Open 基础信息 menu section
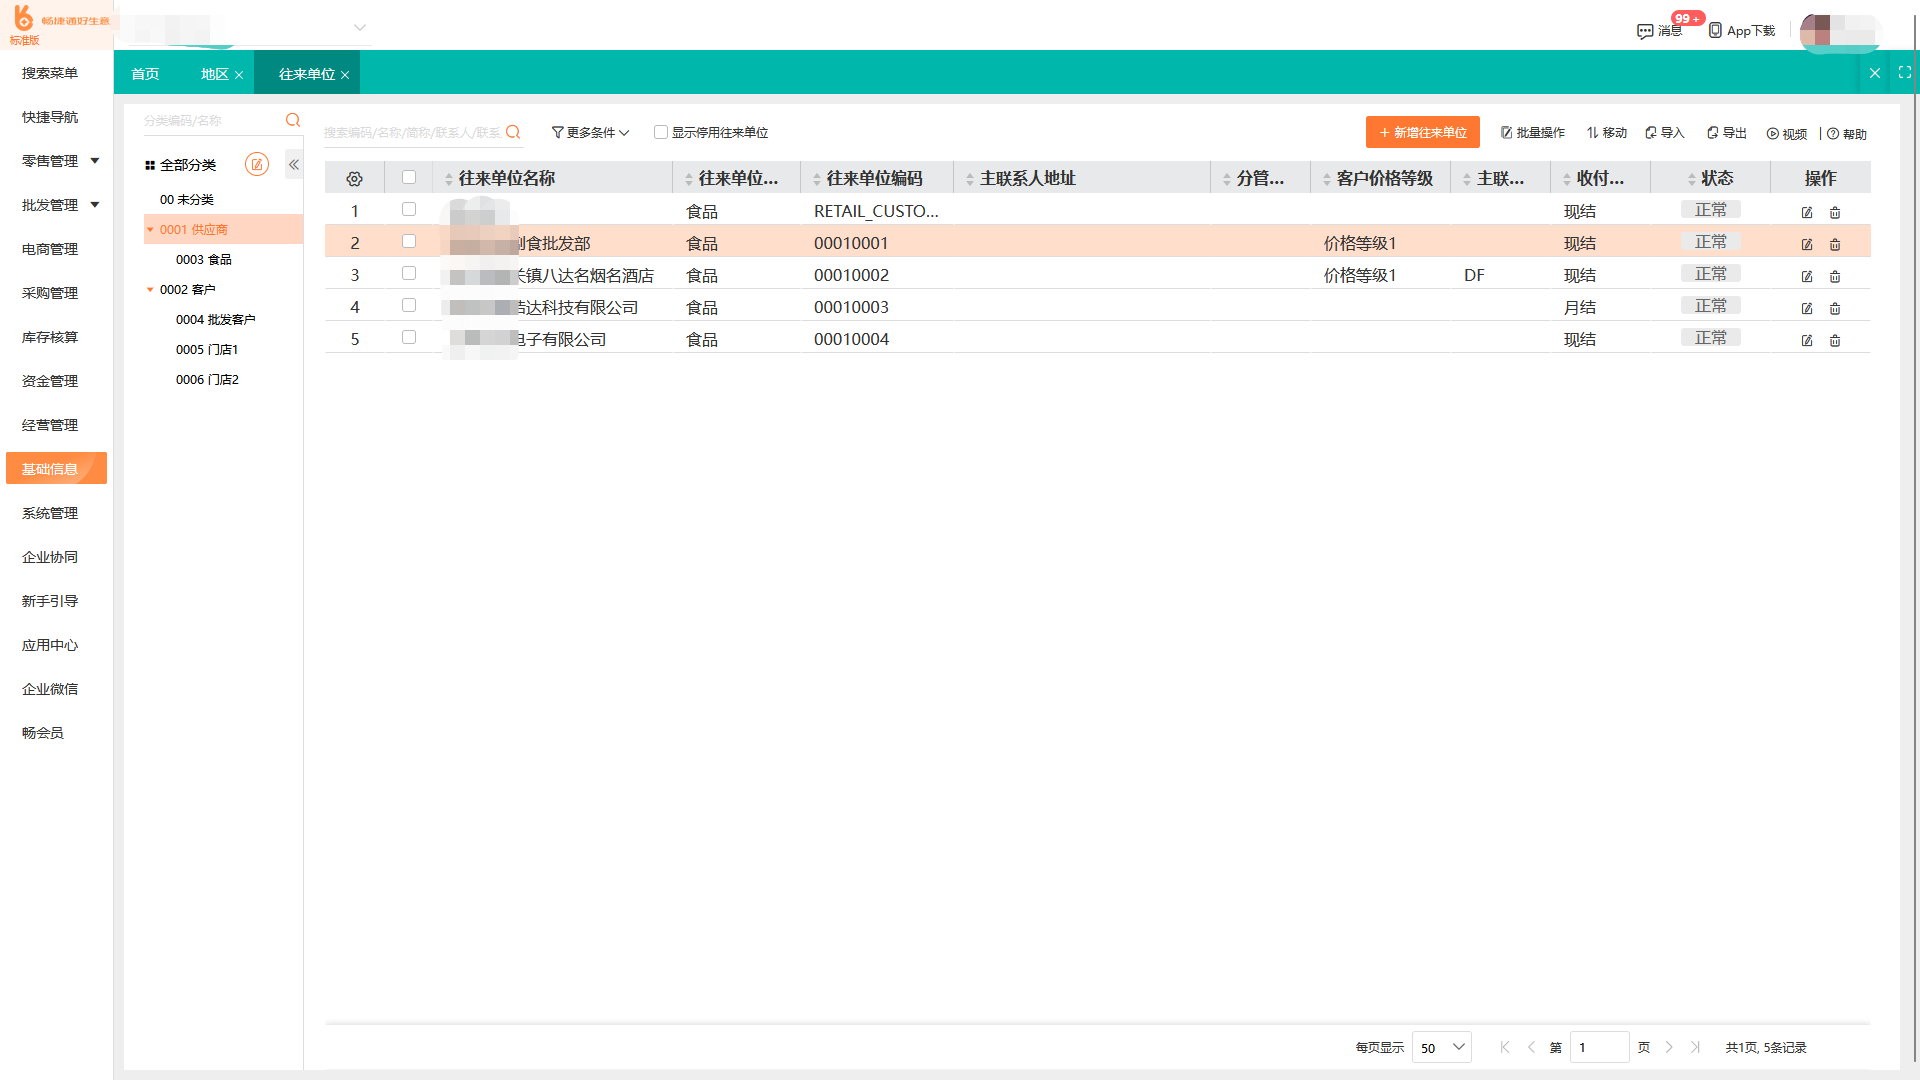Screen dimensions: 1920x1080 click(x=53, y=468)
